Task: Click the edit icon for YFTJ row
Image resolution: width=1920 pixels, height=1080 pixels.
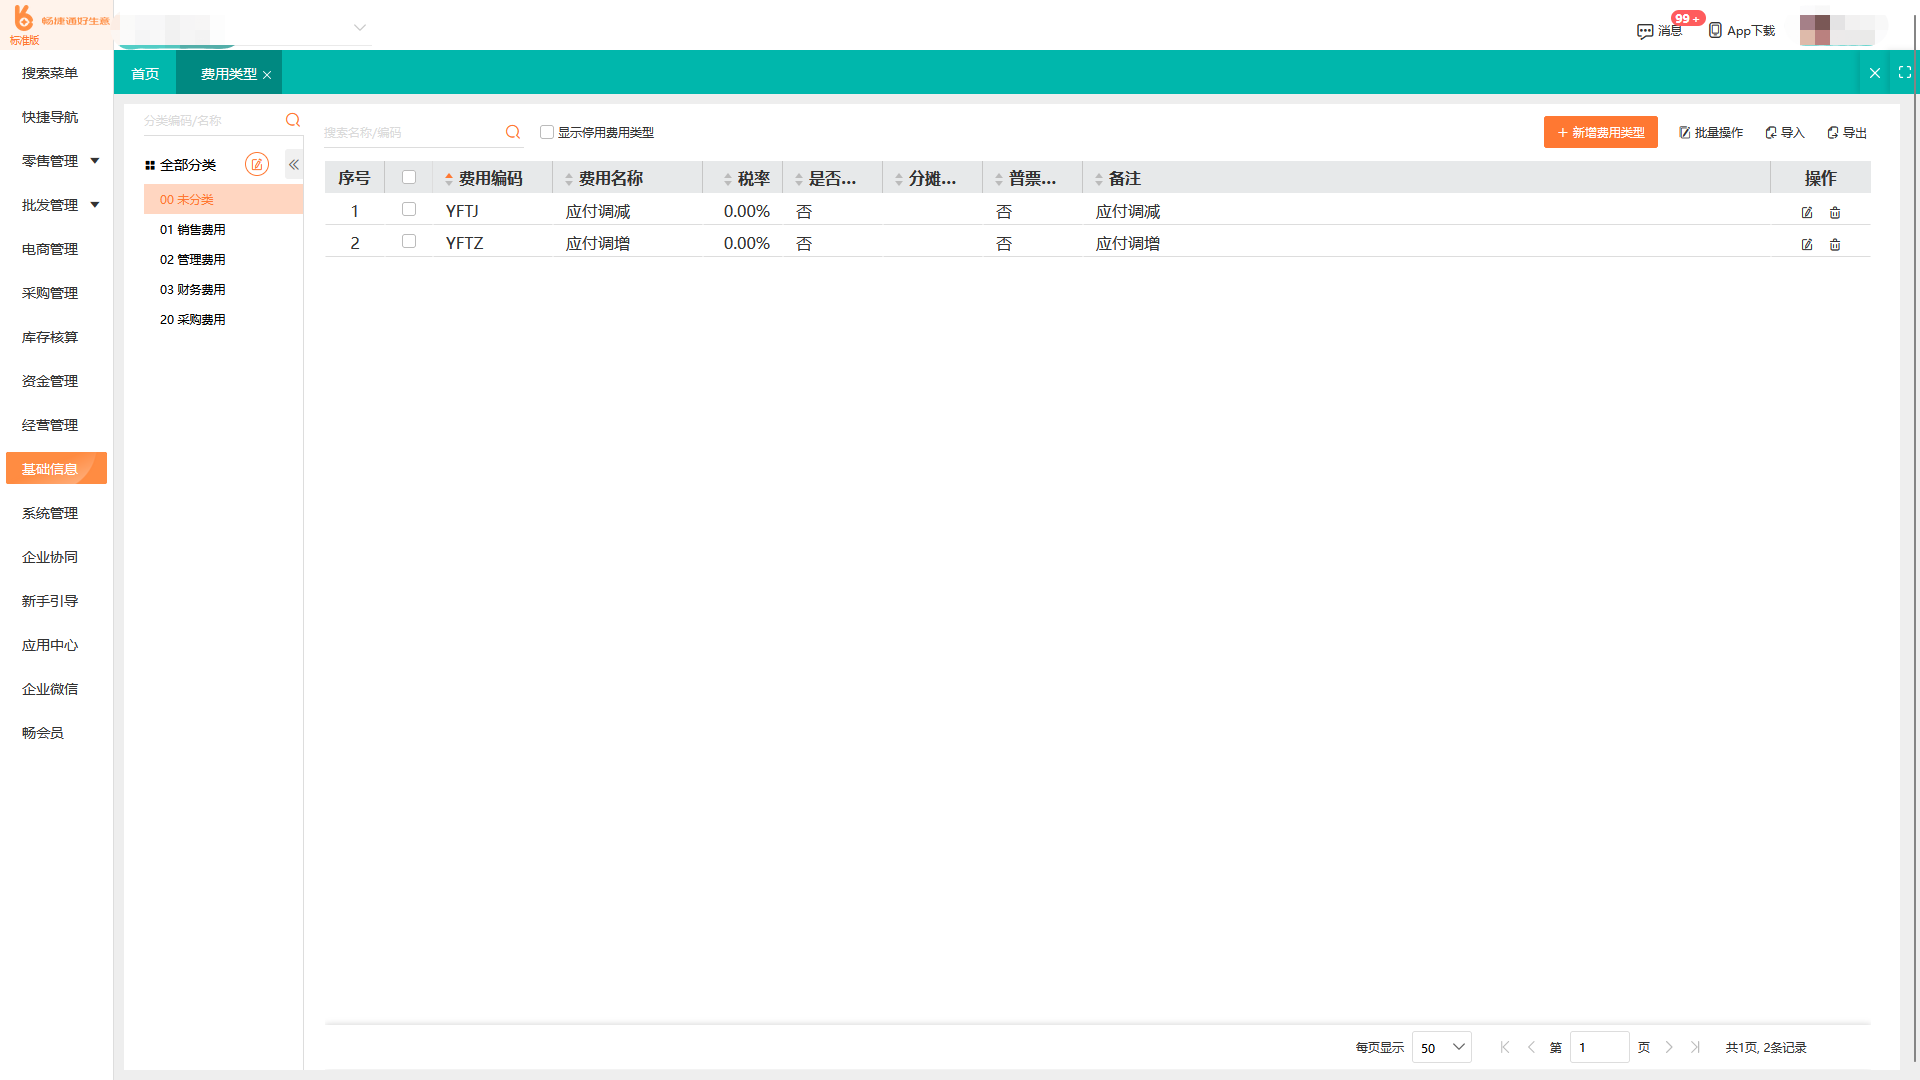Action: pos(1807,212)
